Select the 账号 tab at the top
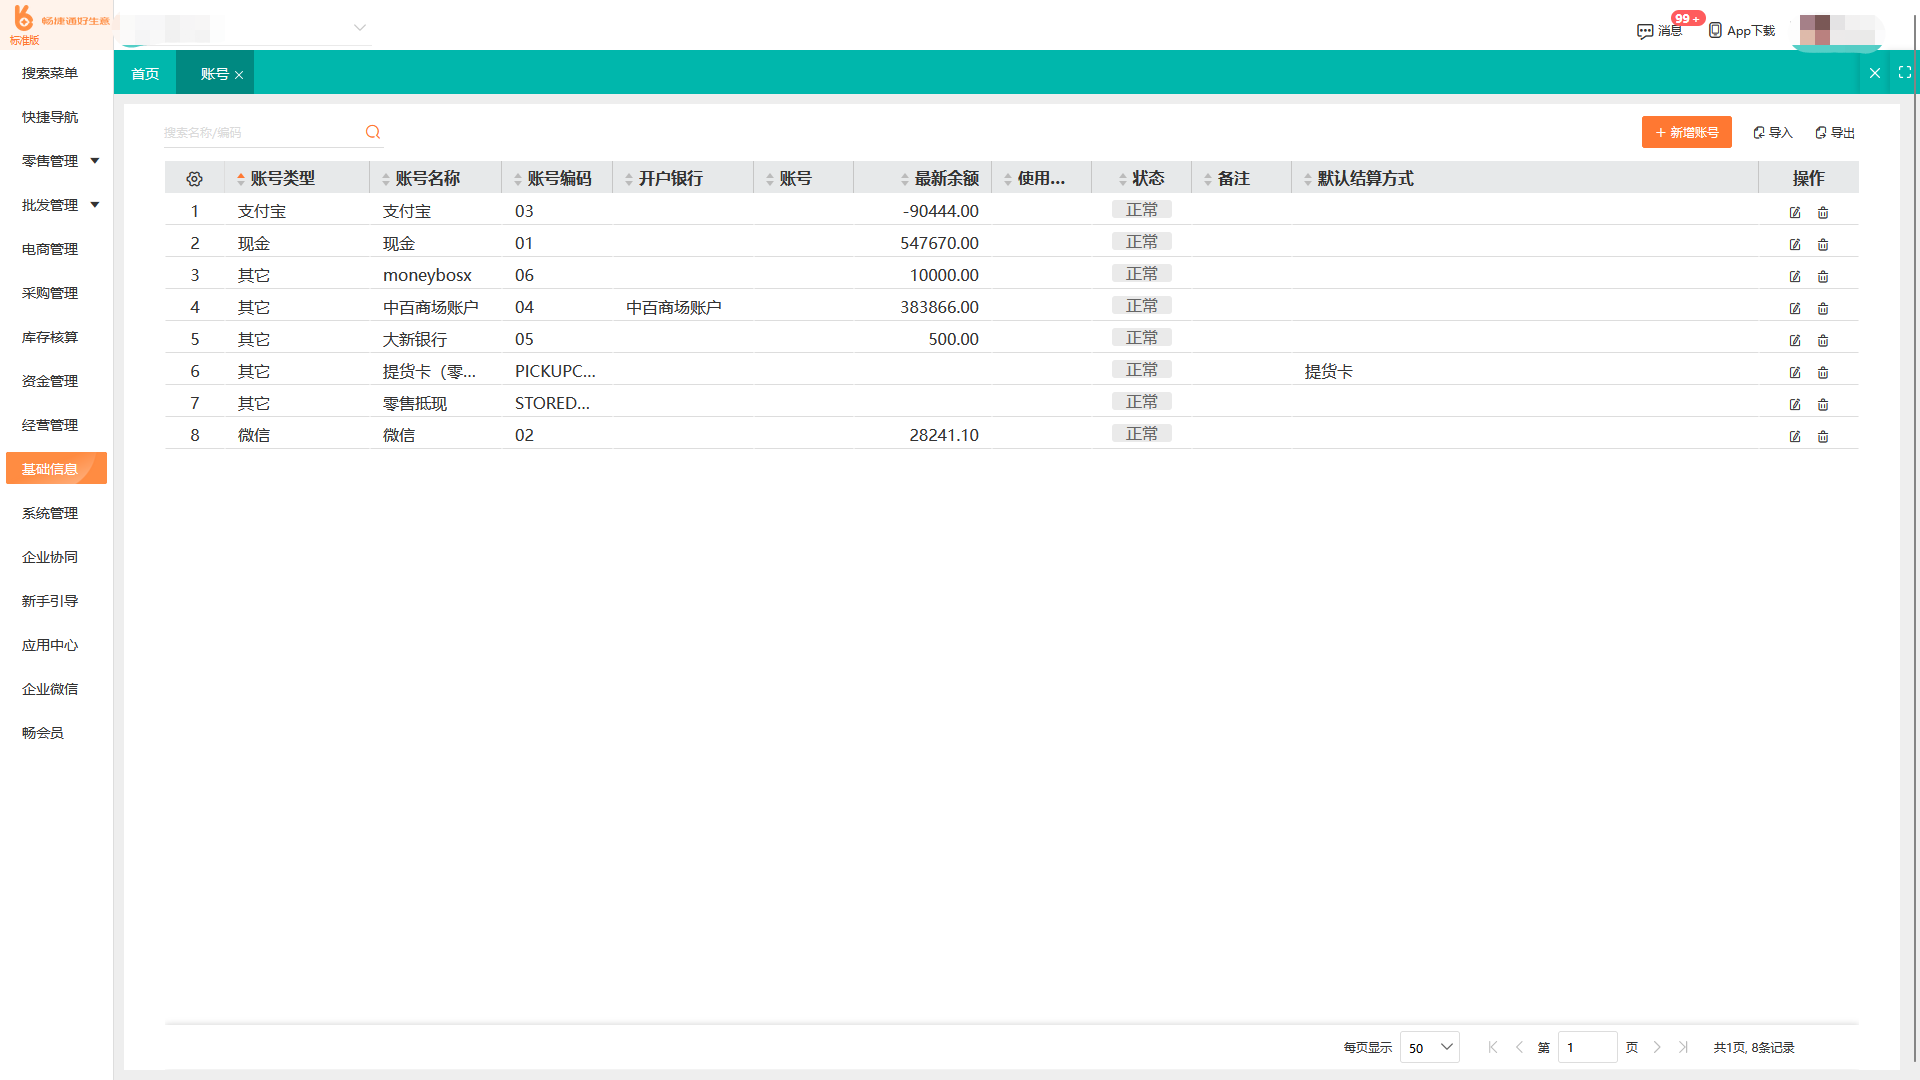This screenshot has height=1080, width=1920. pos(214,73)
